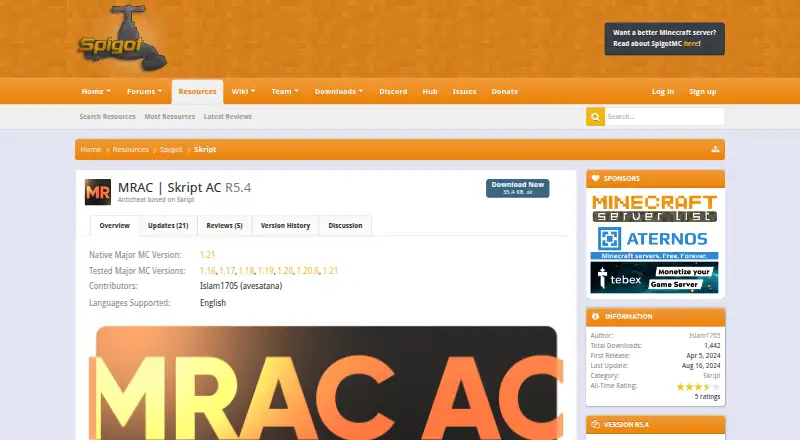Click the all-time star rating
This screenshot has height=440, width=800.
coord(698,386)
